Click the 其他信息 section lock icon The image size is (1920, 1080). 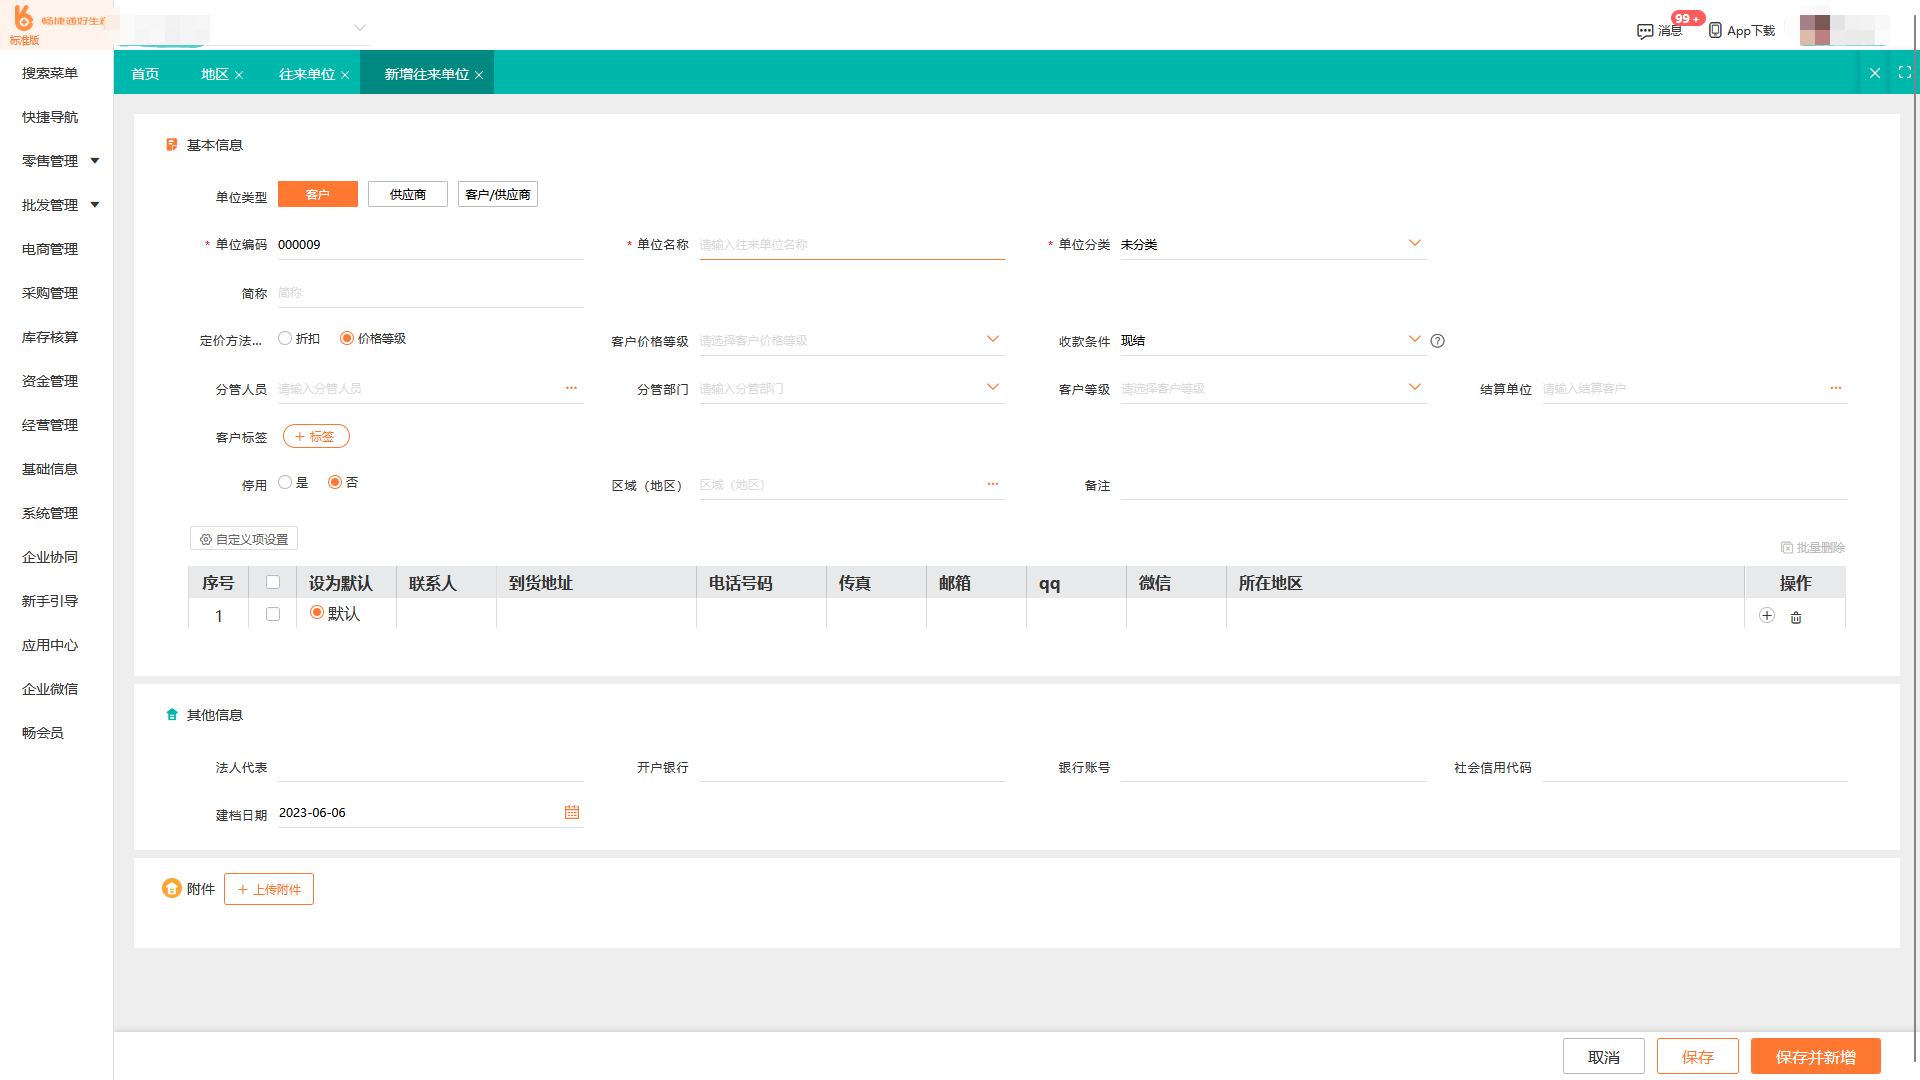(x=171, y=715)
